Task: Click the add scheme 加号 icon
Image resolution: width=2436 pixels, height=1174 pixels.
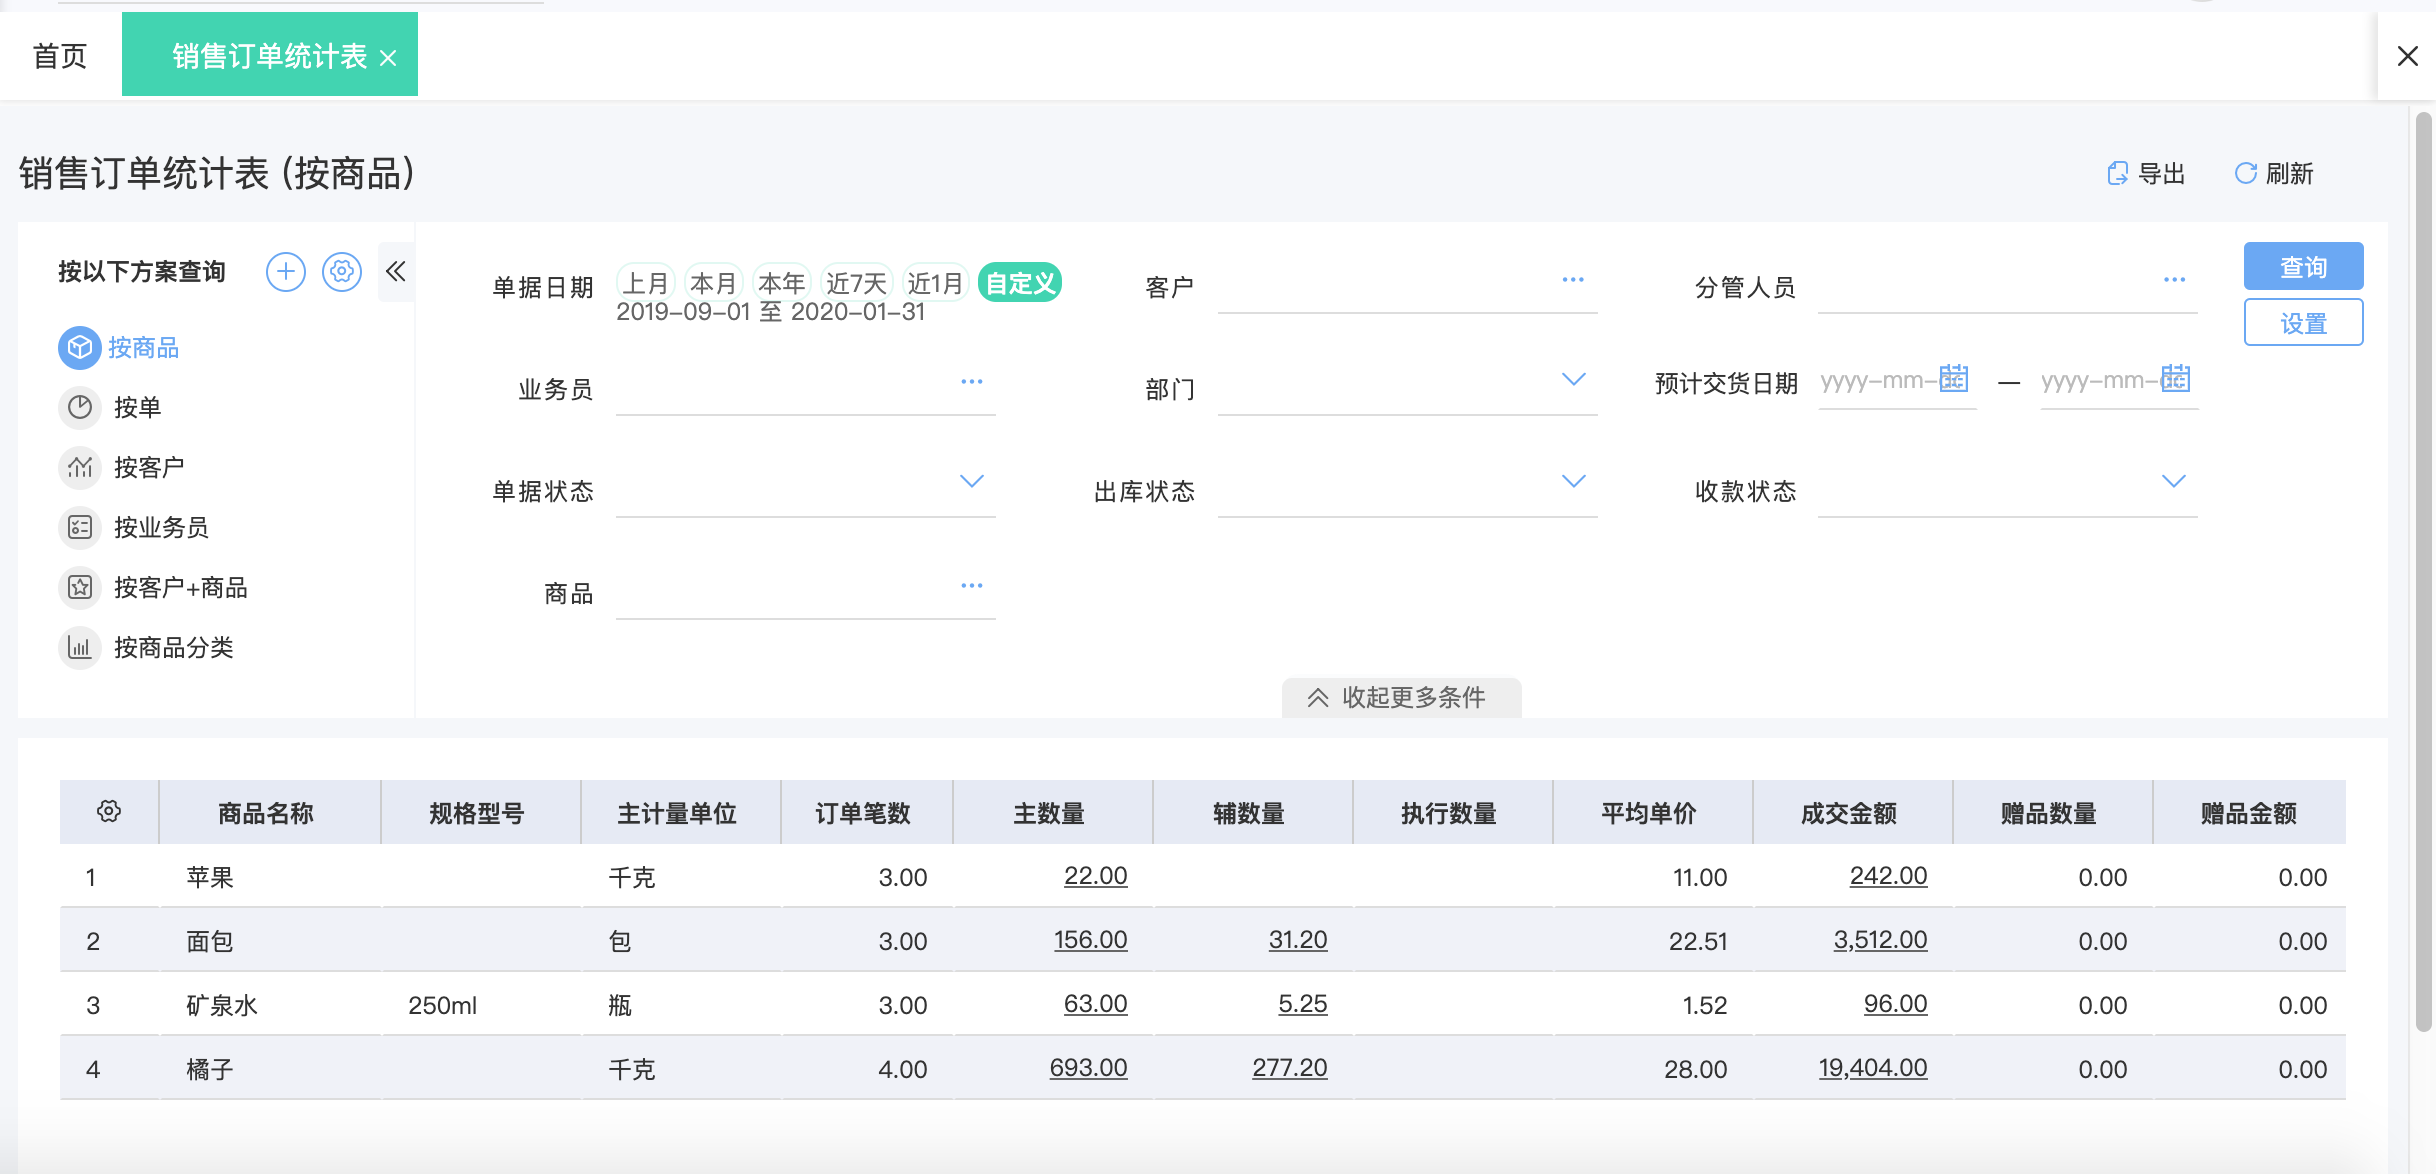Action: pos(287,273)
